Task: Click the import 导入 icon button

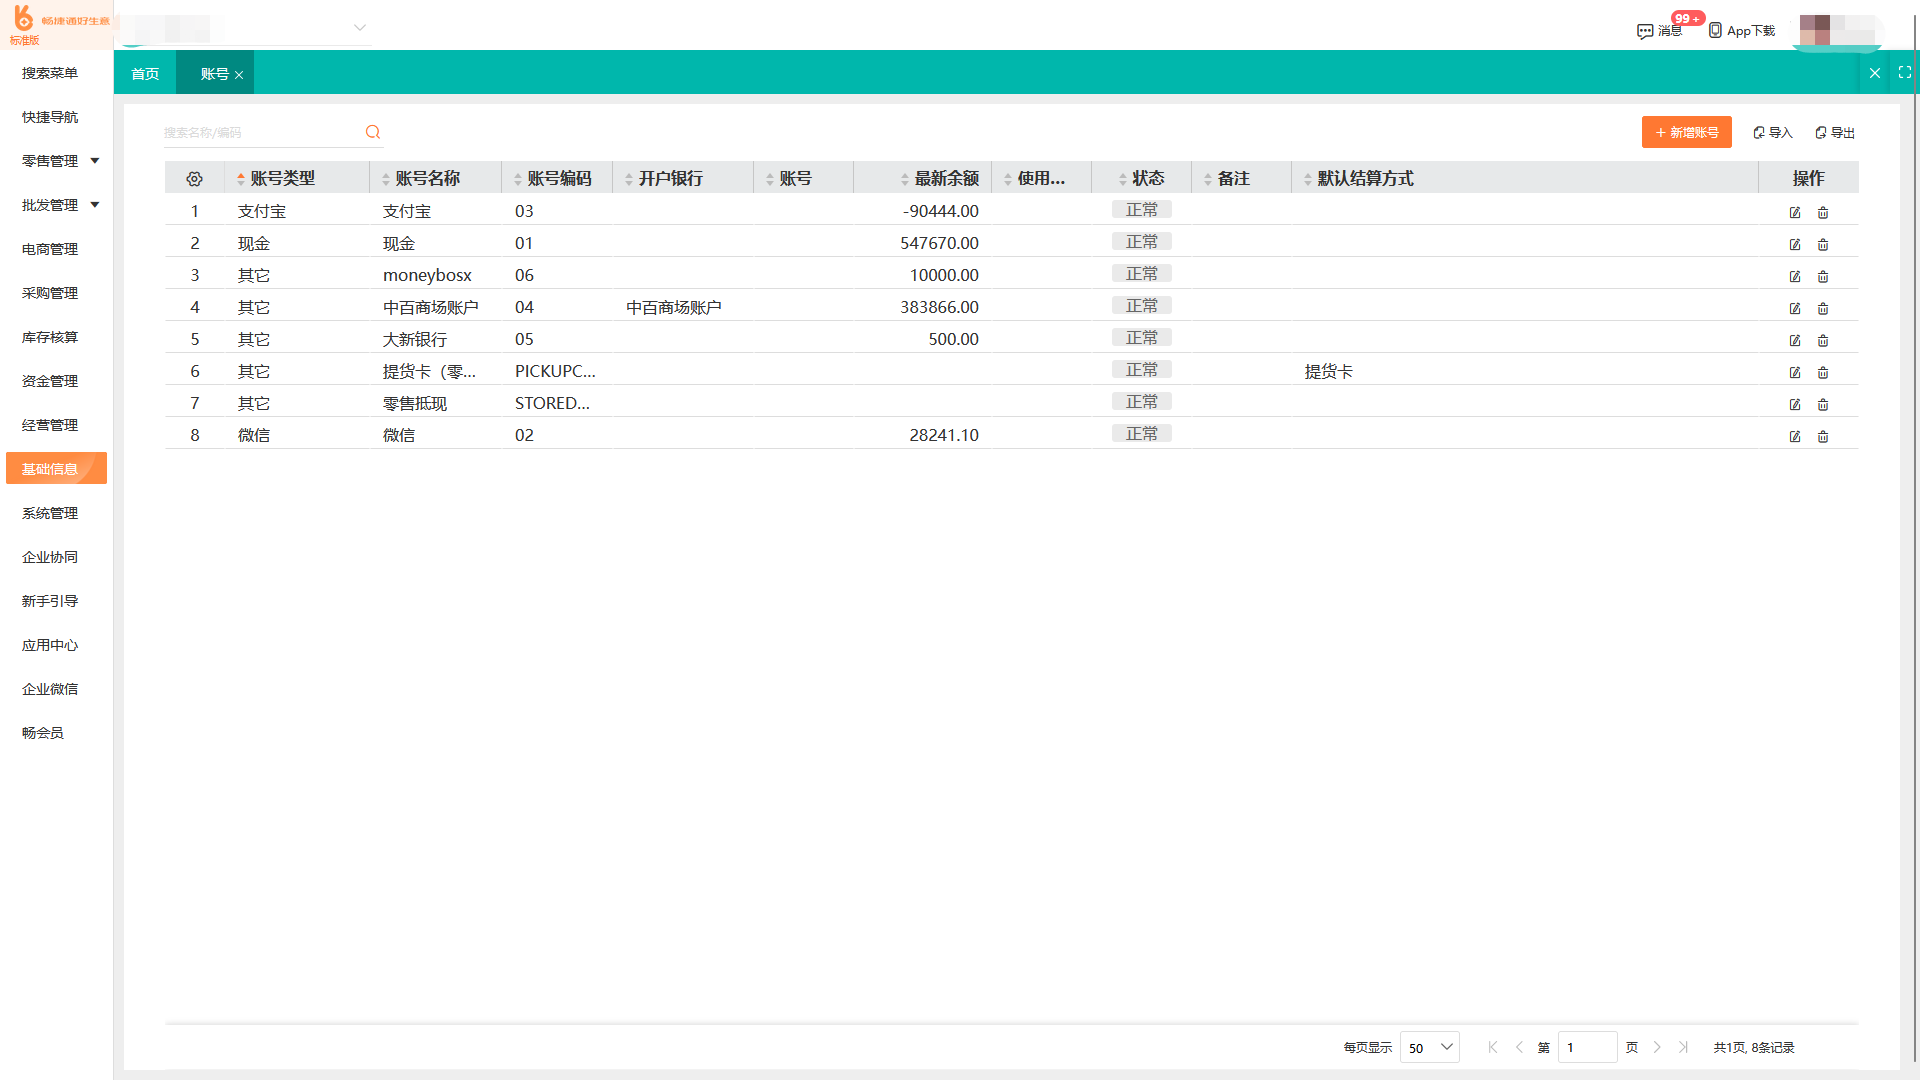Action: pos(1774,132)
